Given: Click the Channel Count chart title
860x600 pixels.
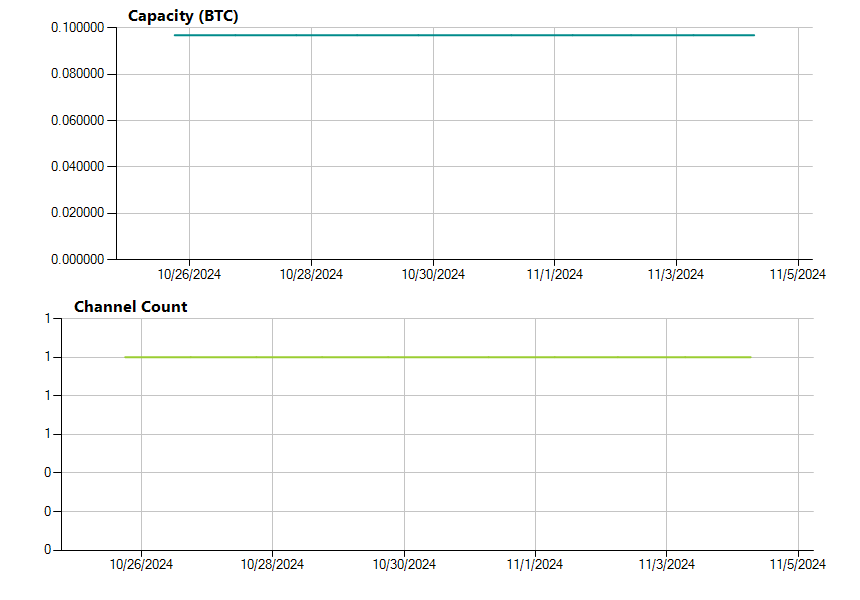Looking at the screenshot, I should pyautogui.click(x=132, y=305).
